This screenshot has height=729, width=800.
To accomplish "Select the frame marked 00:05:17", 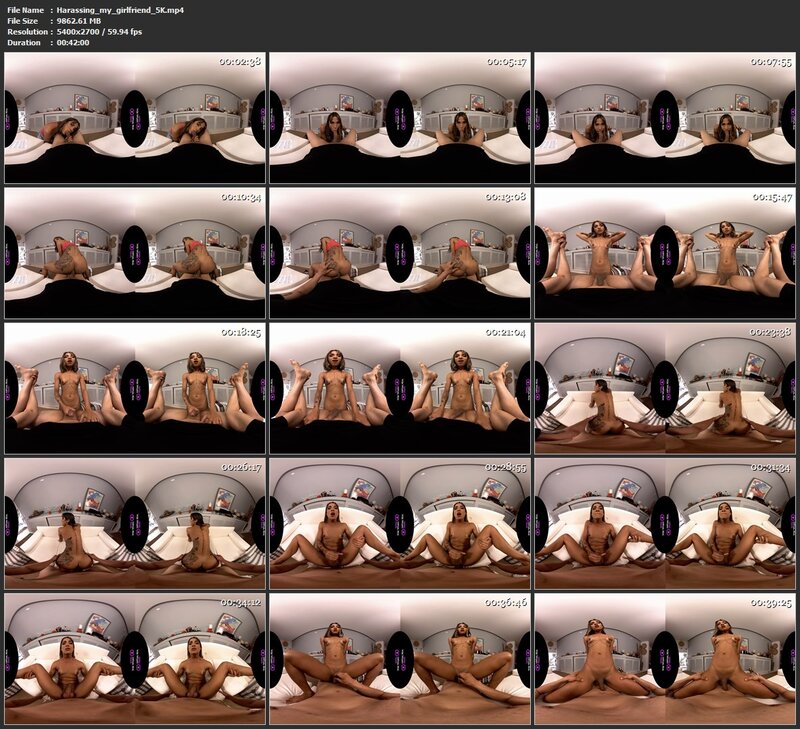I will click(400, 118).
